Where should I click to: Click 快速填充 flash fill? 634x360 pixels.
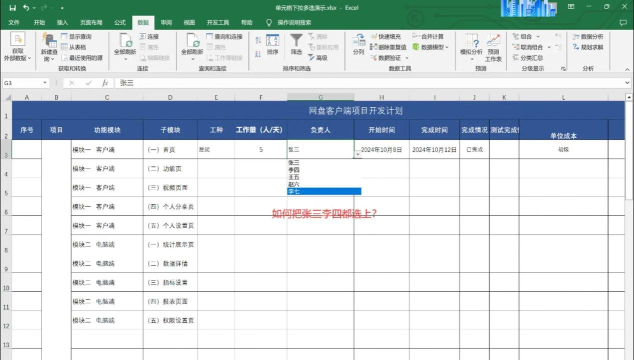(x=386, y=36)
